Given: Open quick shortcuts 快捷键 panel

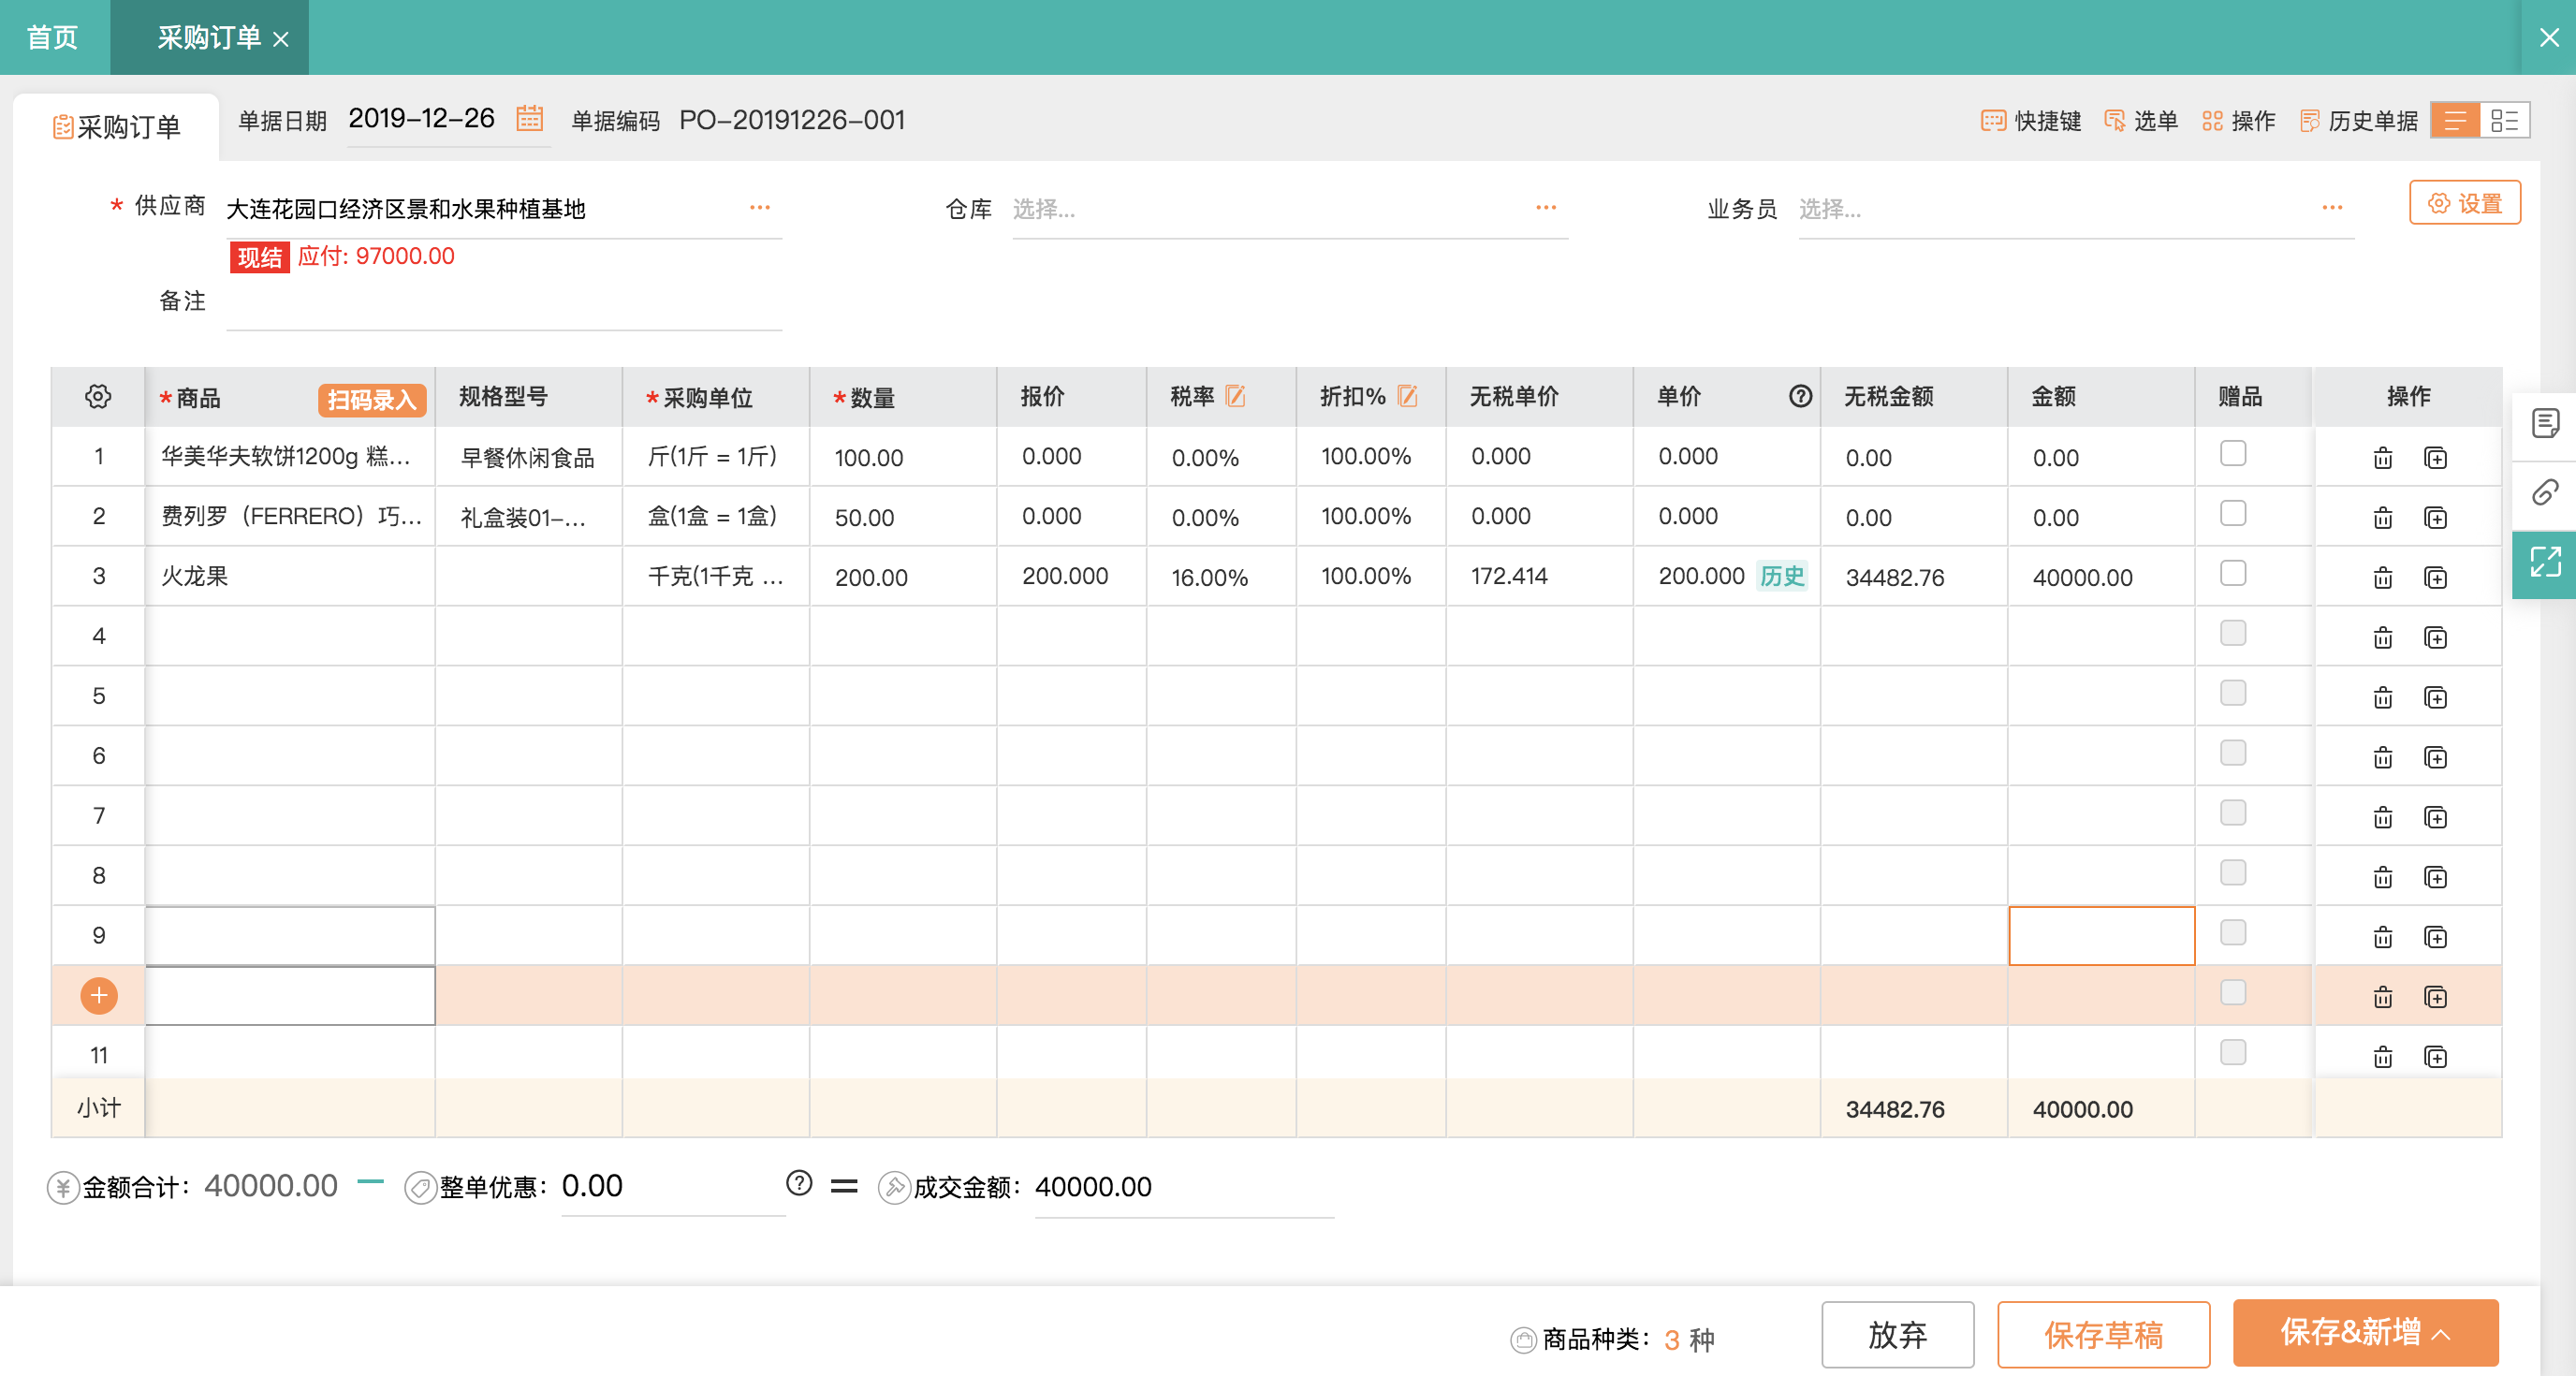Looking at the screenshot, I should coord(2029,119).
